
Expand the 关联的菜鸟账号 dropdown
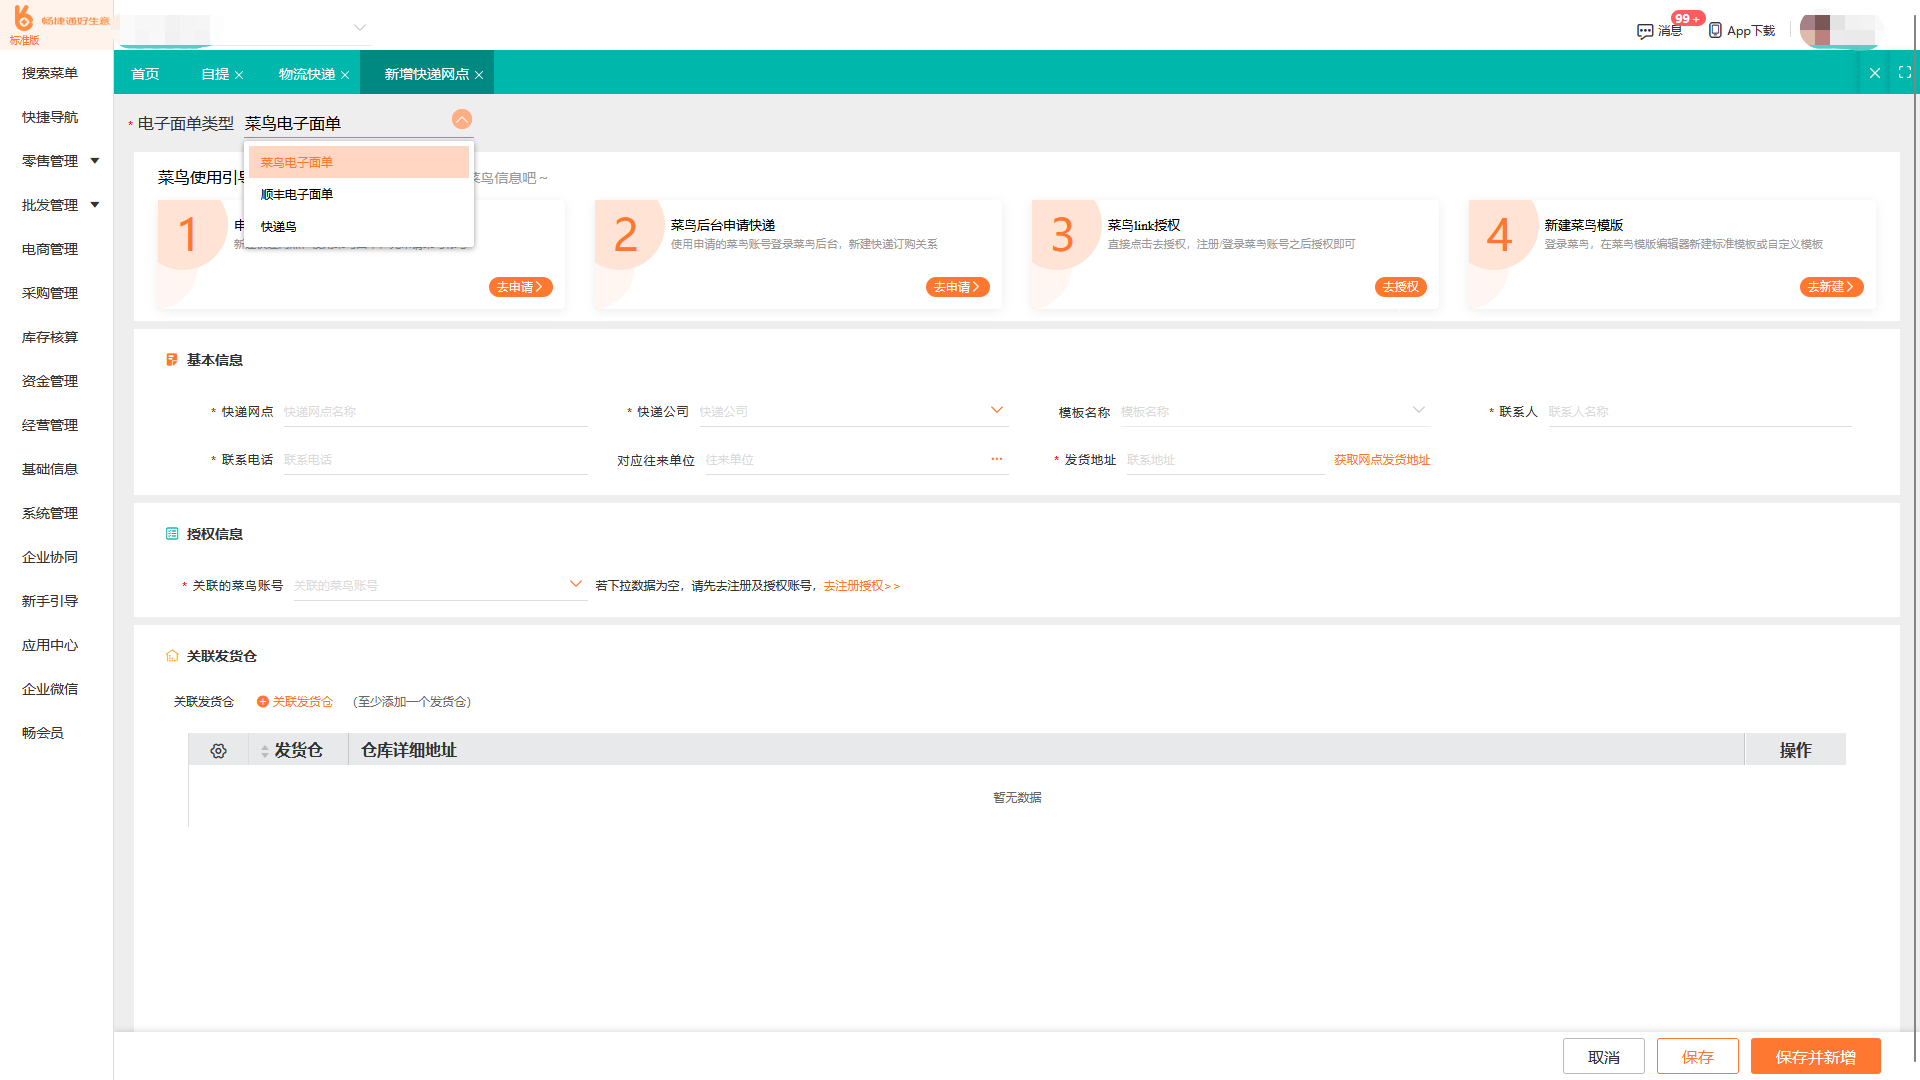coord(574,584)
